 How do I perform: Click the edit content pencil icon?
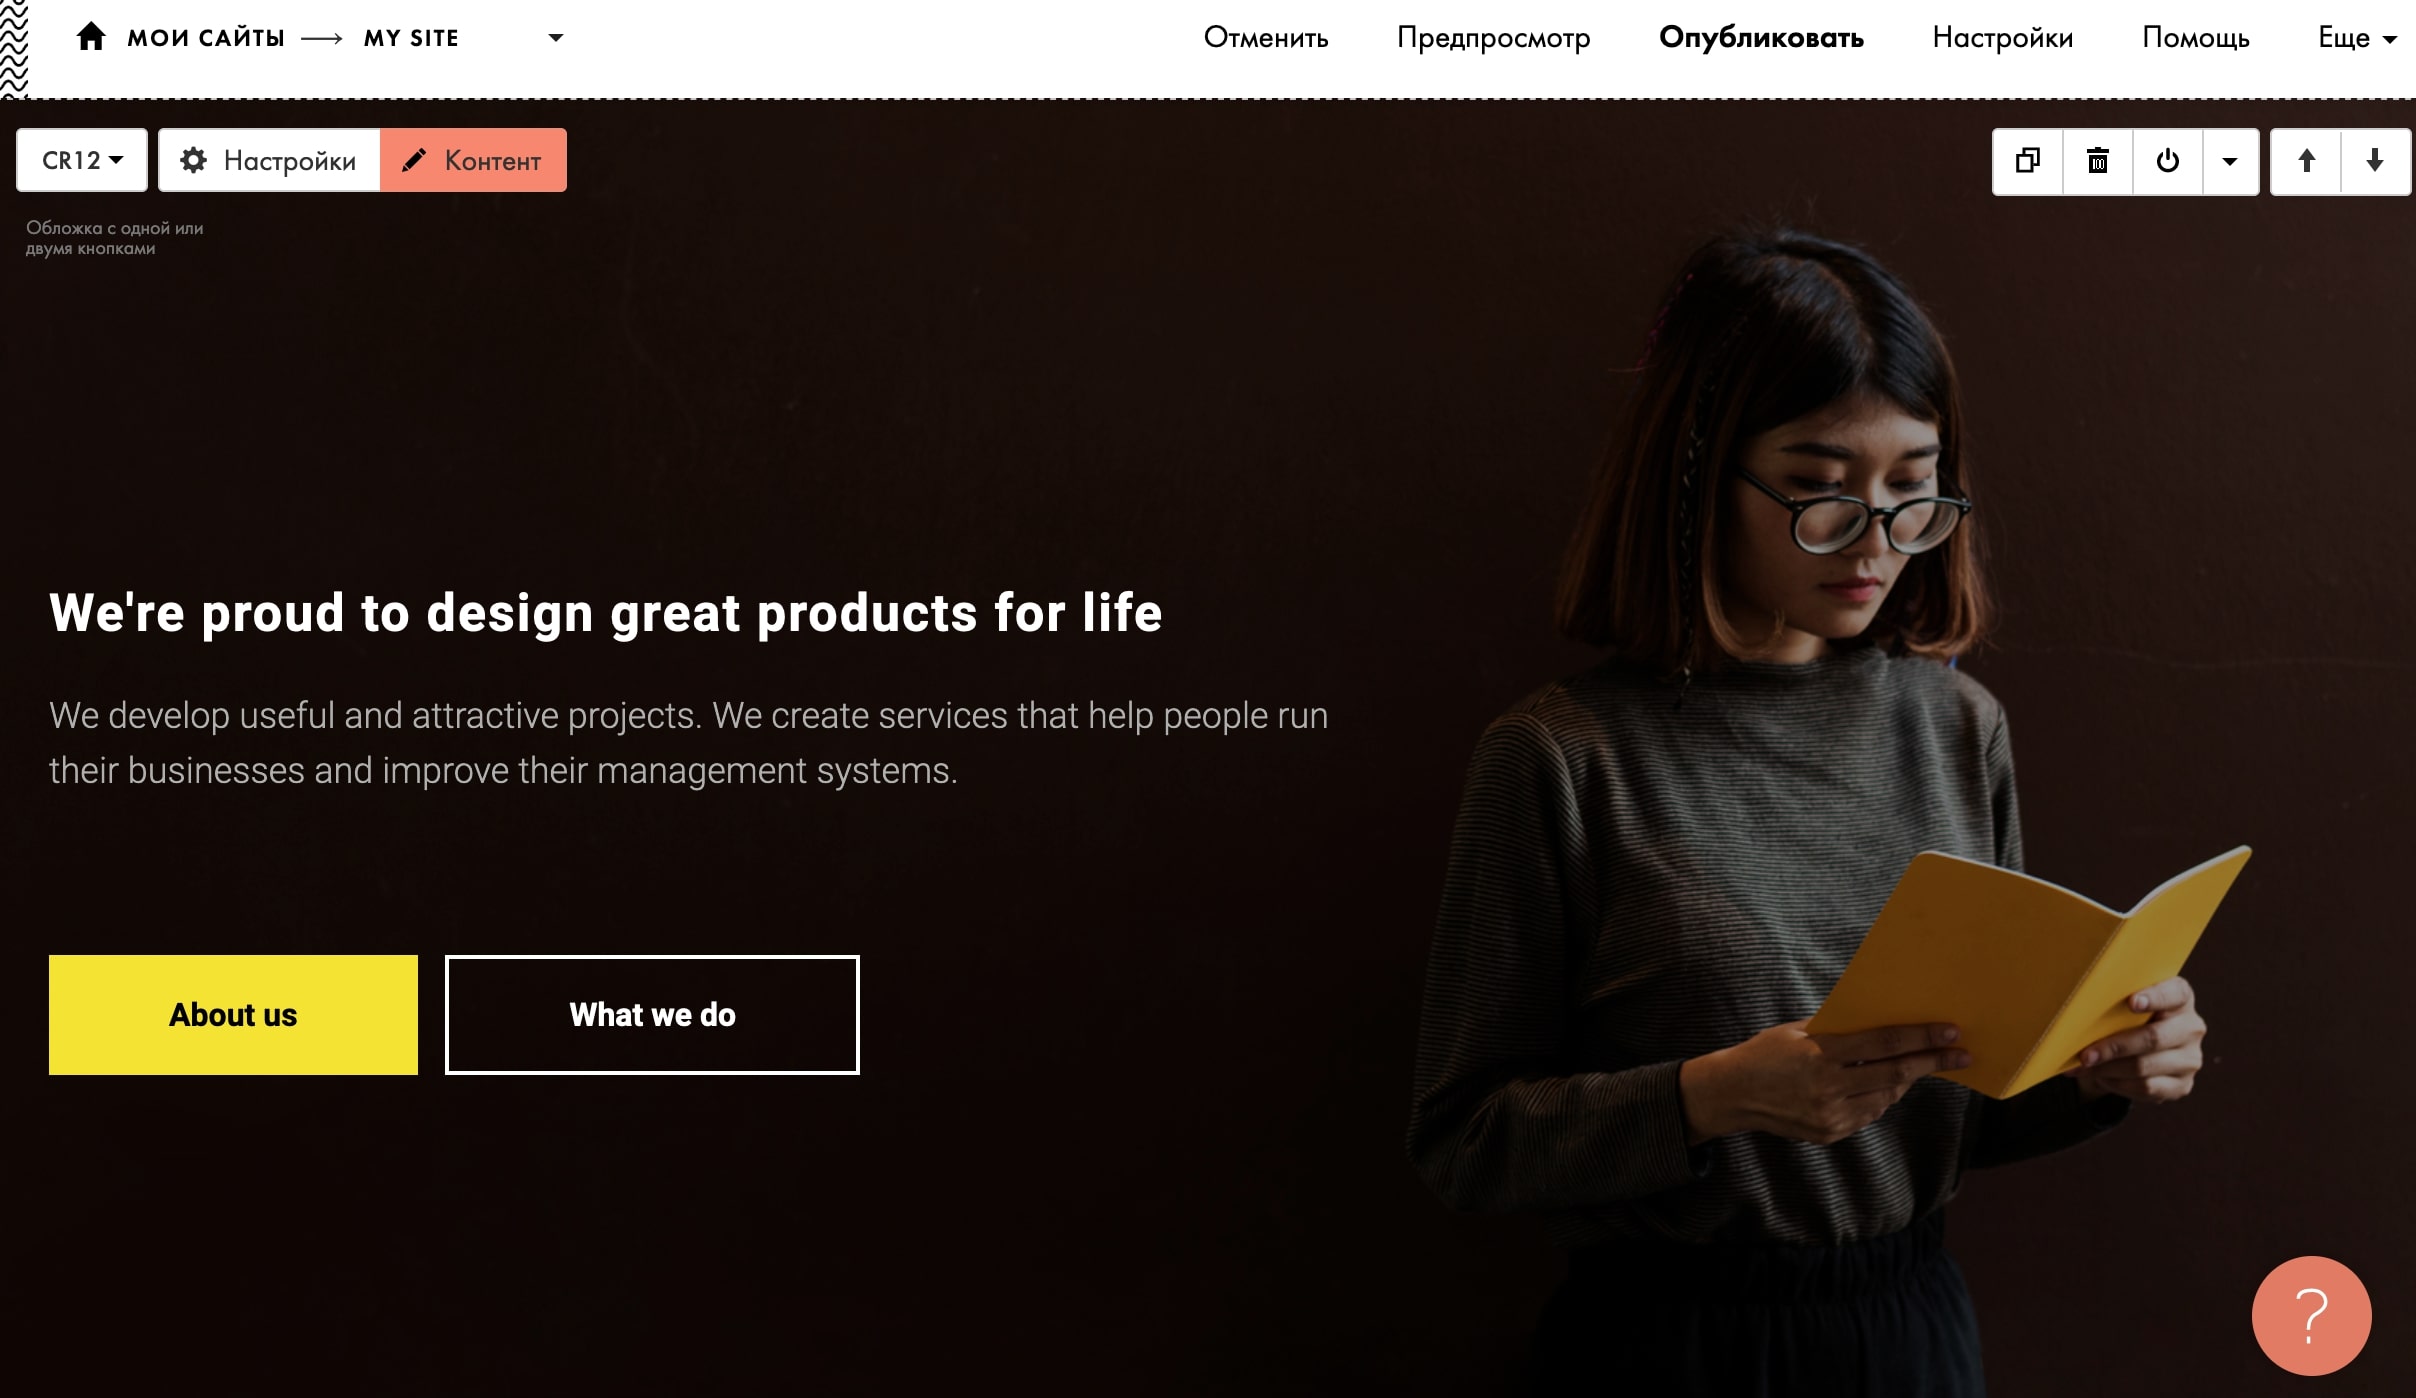point(413,160)
